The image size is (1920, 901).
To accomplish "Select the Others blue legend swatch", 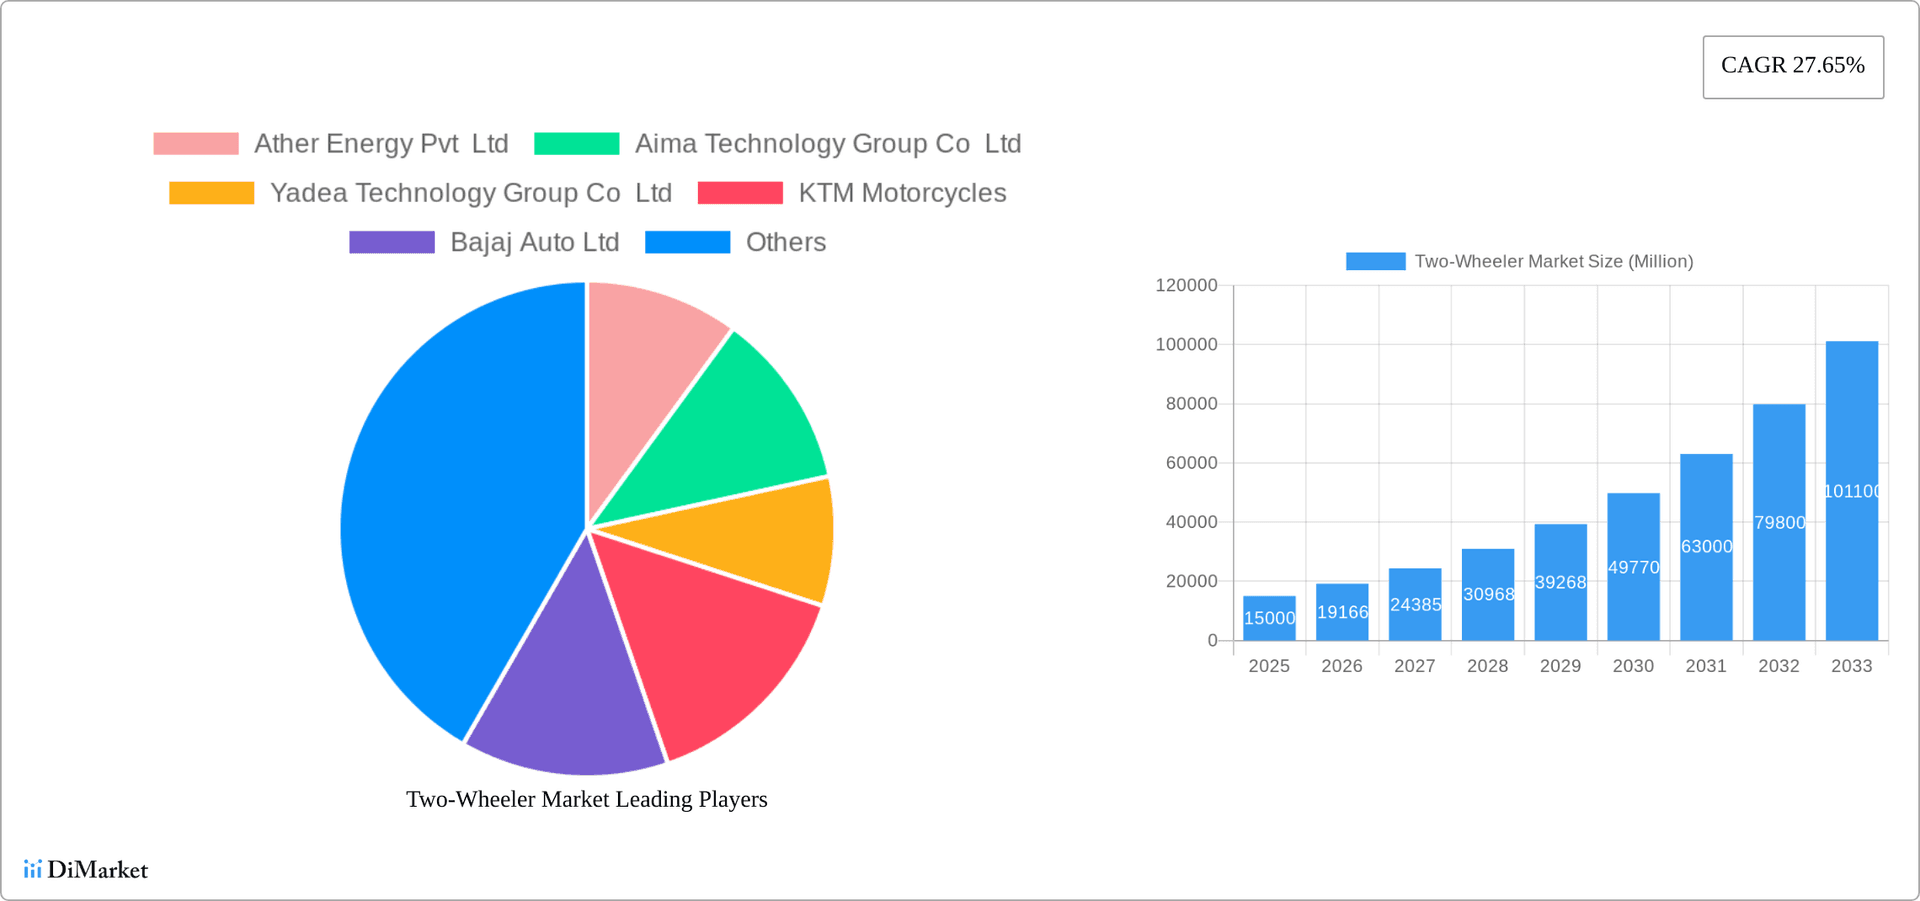I will pyautogui.click(x=687, y=241).
